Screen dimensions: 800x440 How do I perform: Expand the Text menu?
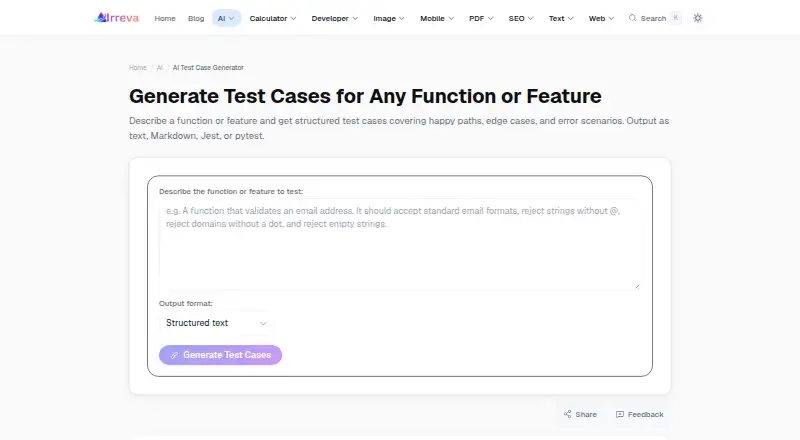click(561, 18)
